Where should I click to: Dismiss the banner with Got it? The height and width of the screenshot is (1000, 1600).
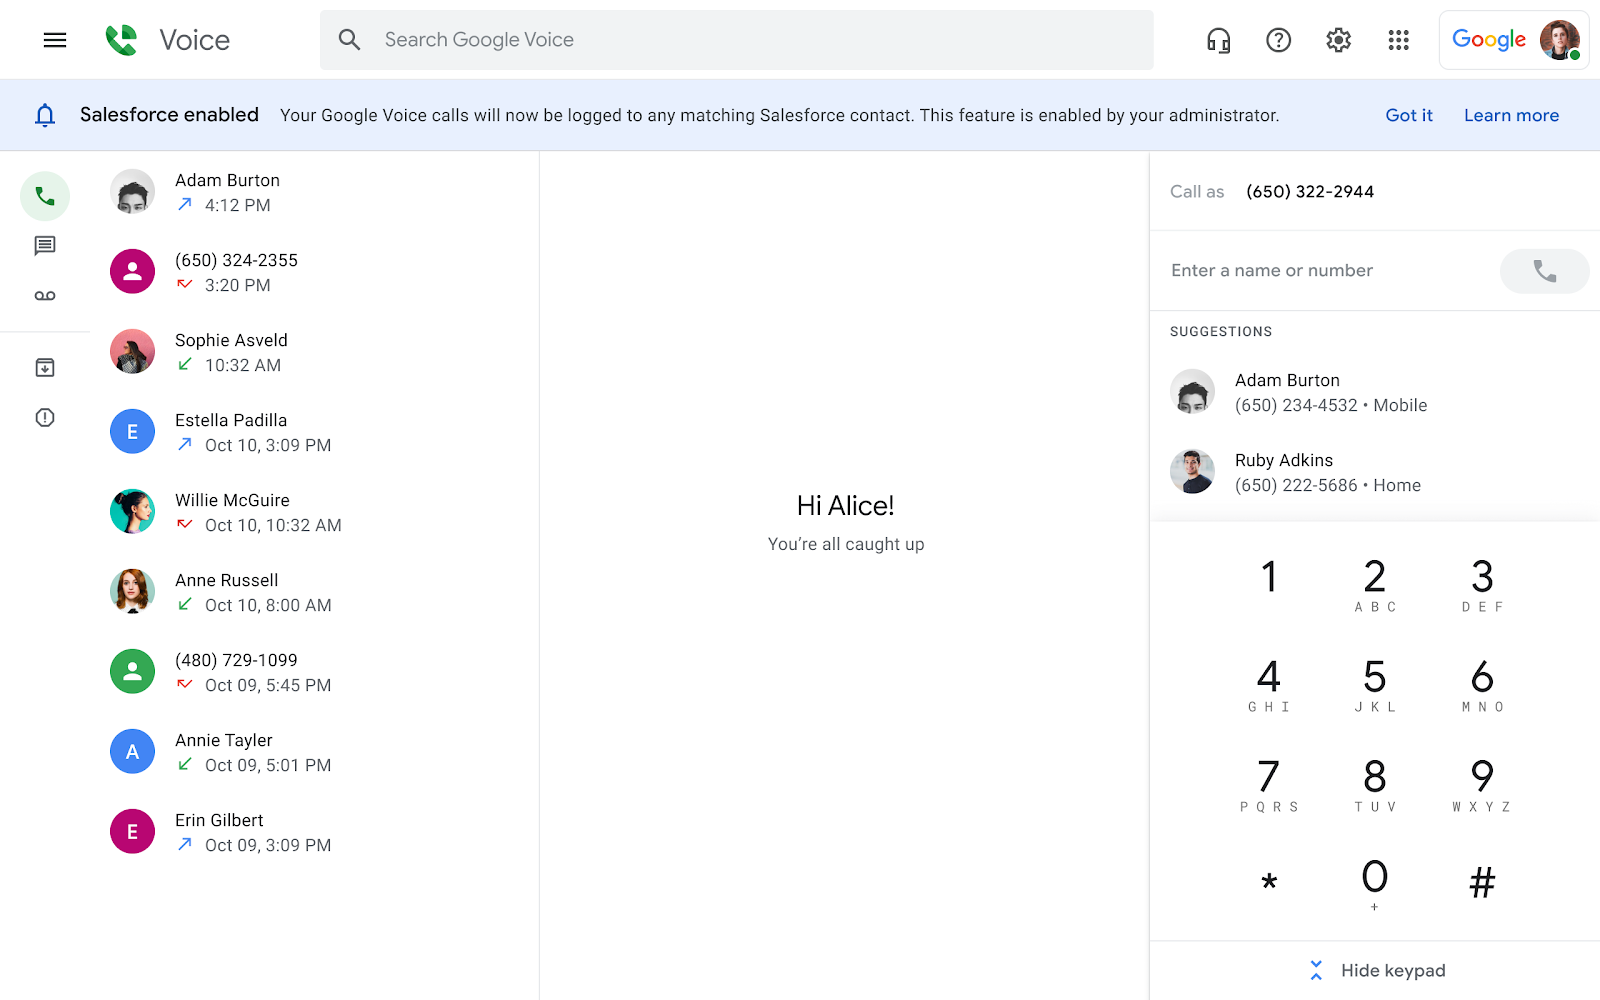click(1408, 115)
